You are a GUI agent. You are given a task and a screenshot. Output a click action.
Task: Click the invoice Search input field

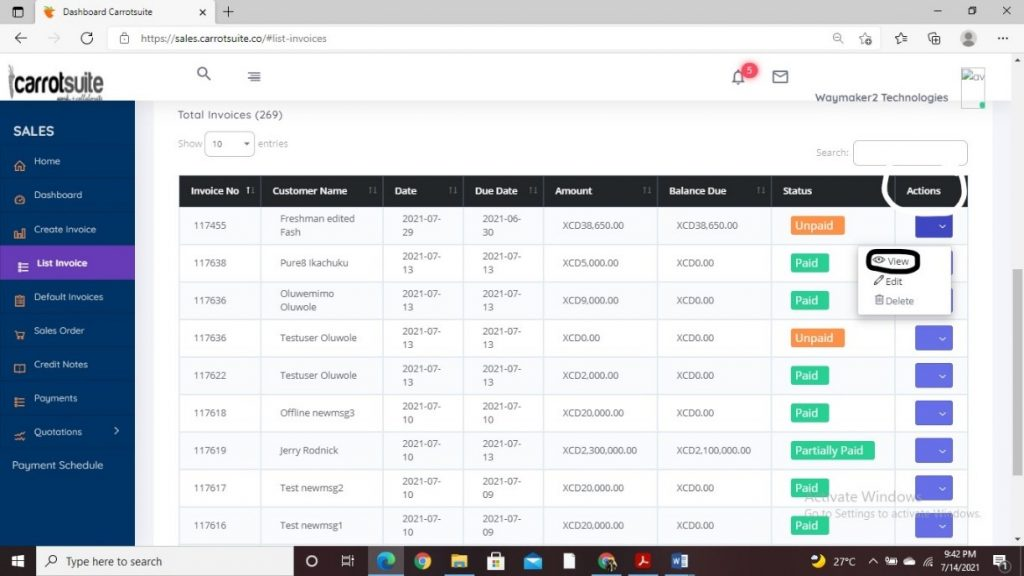[x=909, y=152]
